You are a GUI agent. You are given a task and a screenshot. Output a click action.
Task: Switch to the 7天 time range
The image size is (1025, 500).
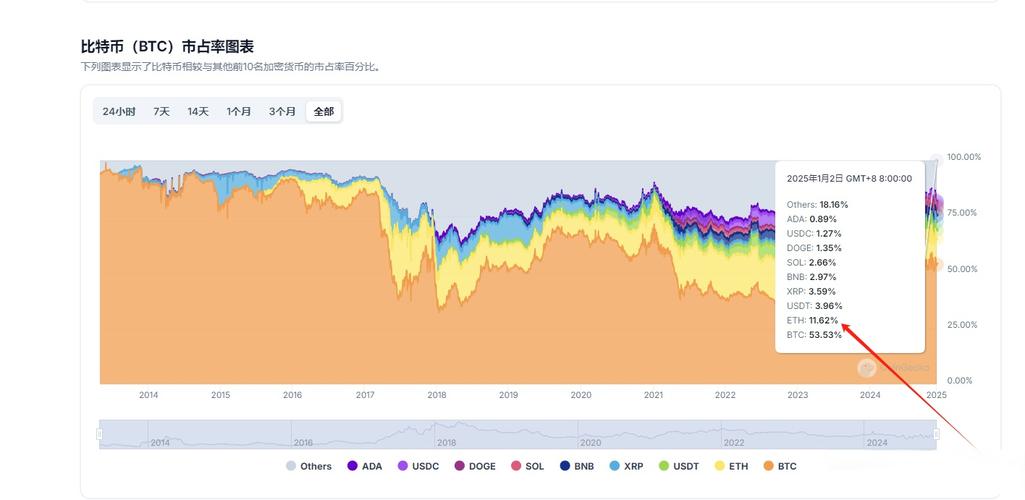(161, 112)
